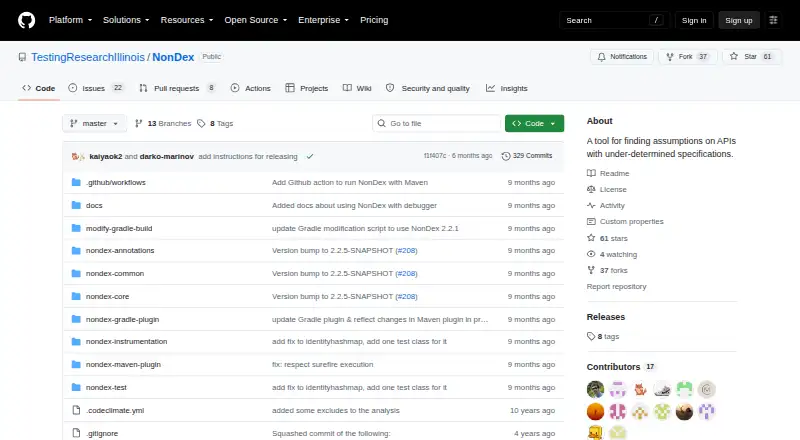Star the repository with Star button

[752, 57]
